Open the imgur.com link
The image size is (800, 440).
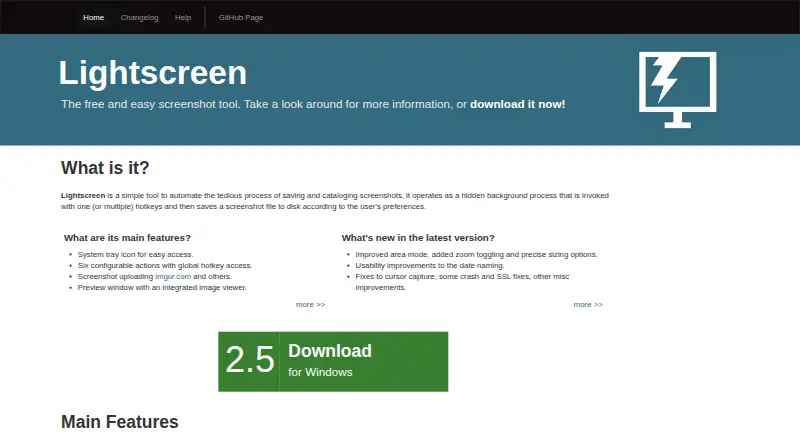(x=173, y=276)
